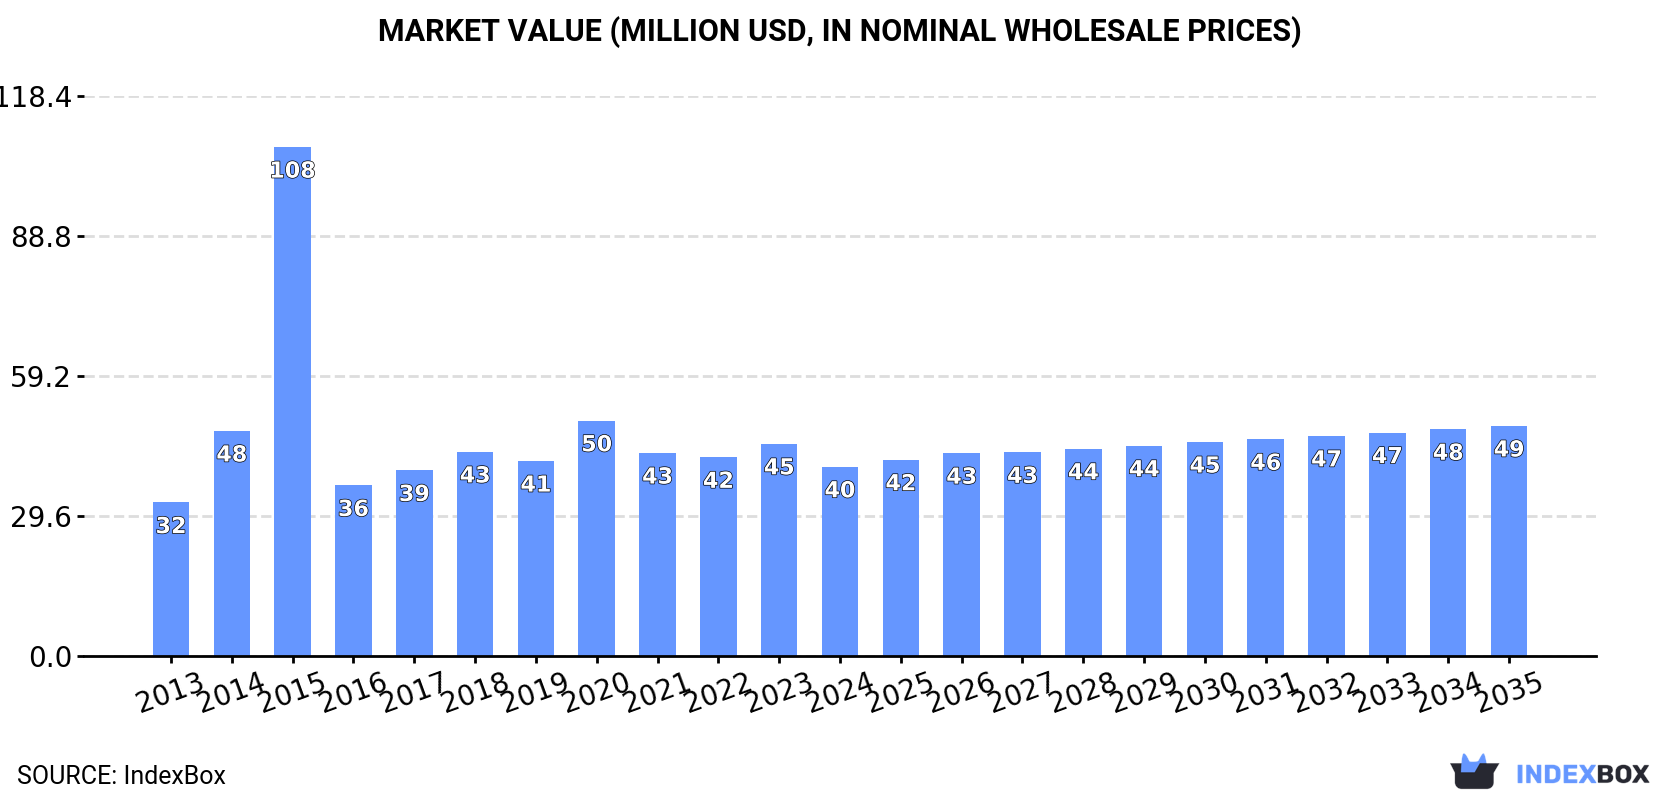Click the 2035 x-axis label
Viewport: 1680px width, 800px height.
(x=1509, y=693)
